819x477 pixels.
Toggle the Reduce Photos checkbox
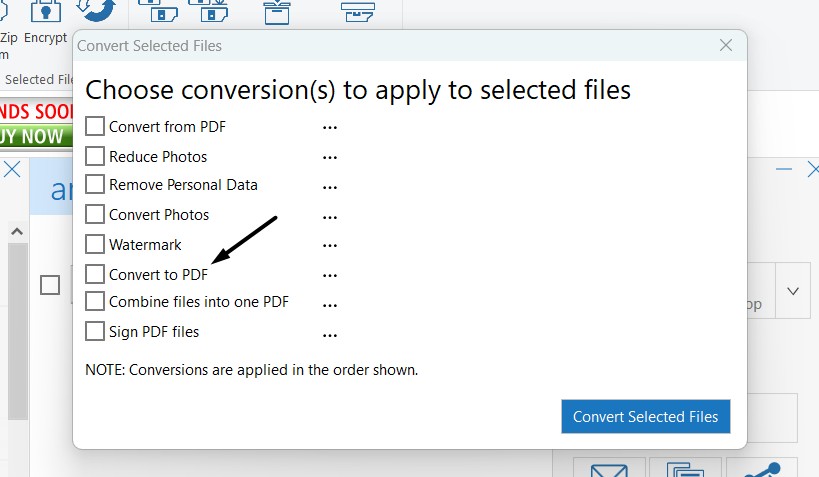tap(95, 156)
